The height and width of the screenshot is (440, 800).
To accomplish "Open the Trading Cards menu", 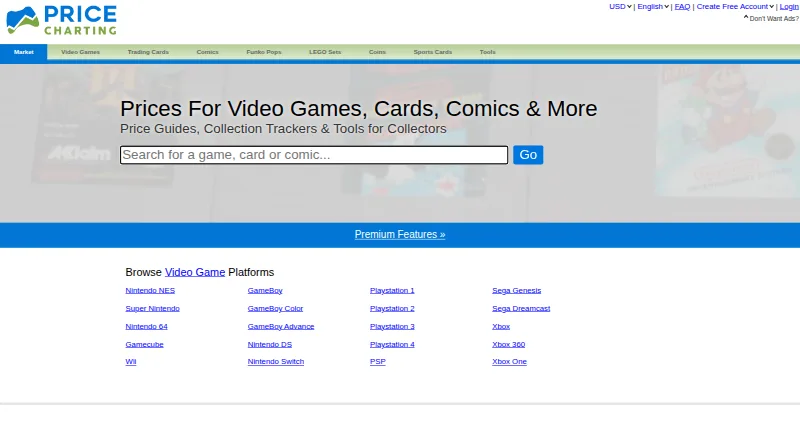I will coord(148,52).
